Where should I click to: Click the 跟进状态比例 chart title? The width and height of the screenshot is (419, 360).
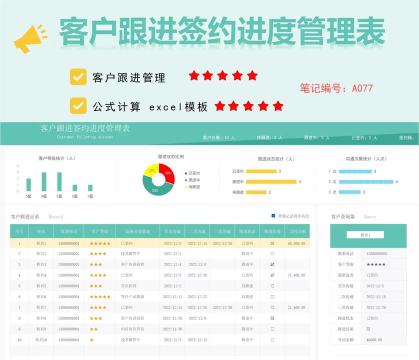tap(171, 156)
